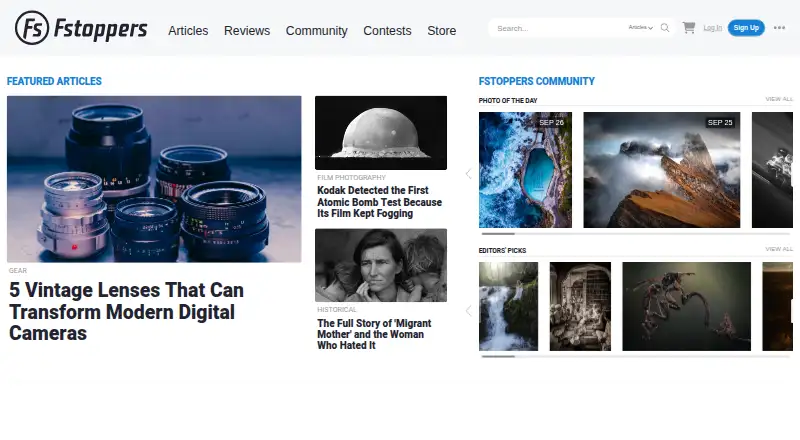Click Photo of the Day previous arrow
800x440 pixels.
(x=468, y=174)
